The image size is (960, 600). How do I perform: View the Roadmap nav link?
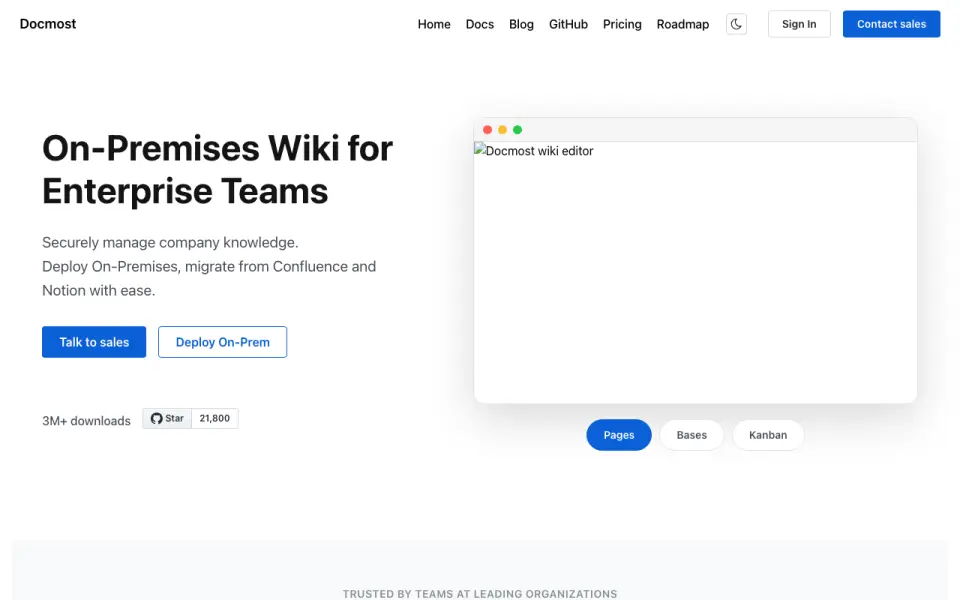pyautogui.click(x=683, y=24)
